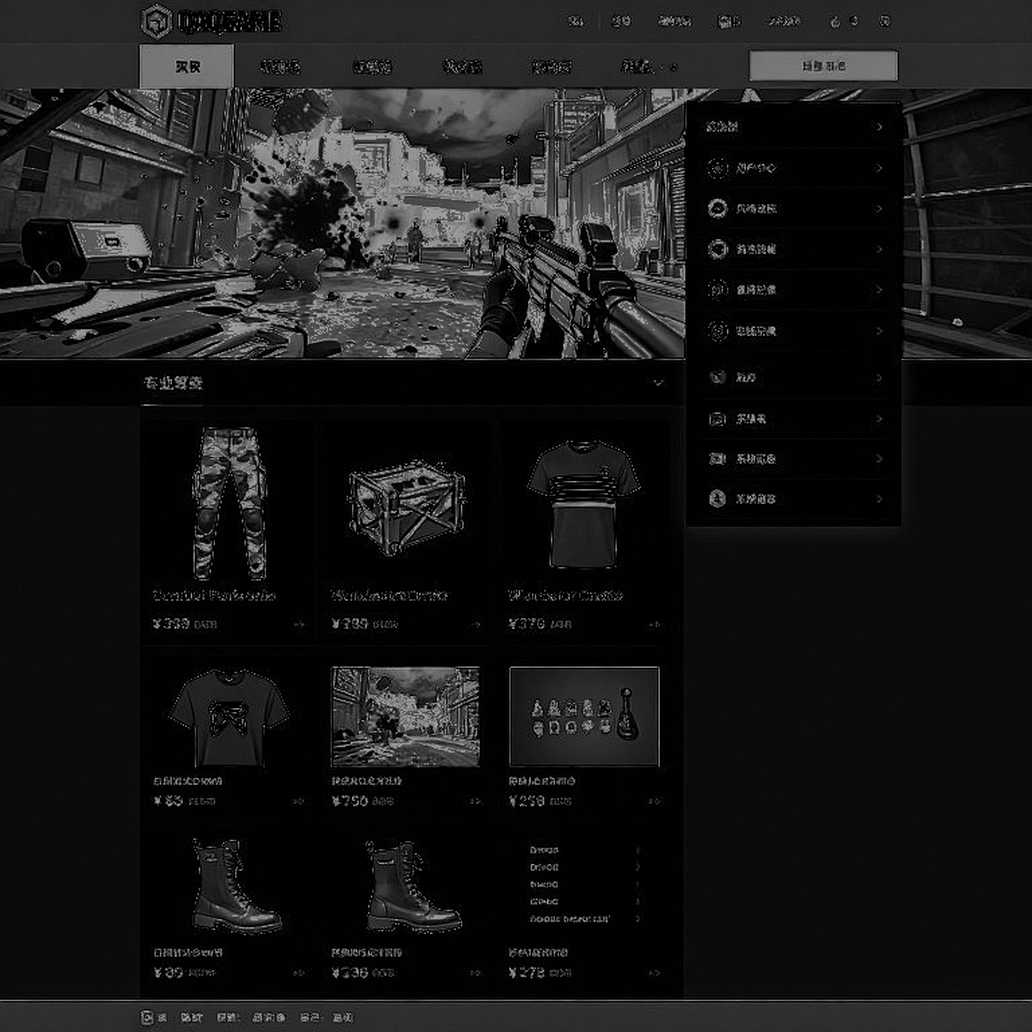Viewport: 1032px width, 1032px height.
Task: View the black graphic t-shirt product
Action: tap(228, 717)
